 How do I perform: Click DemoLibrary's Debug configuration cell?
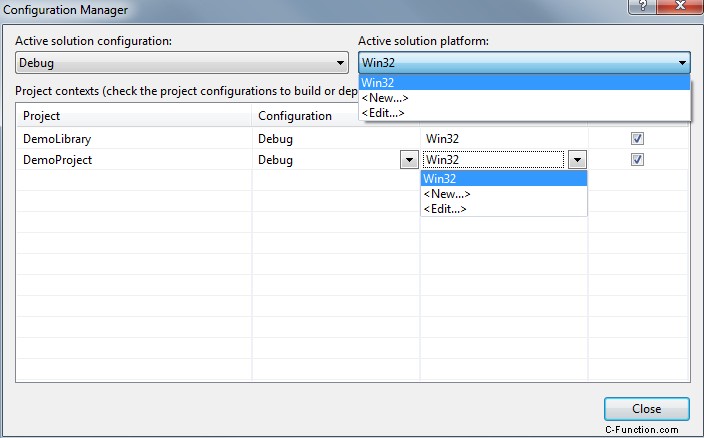point(276,139)
